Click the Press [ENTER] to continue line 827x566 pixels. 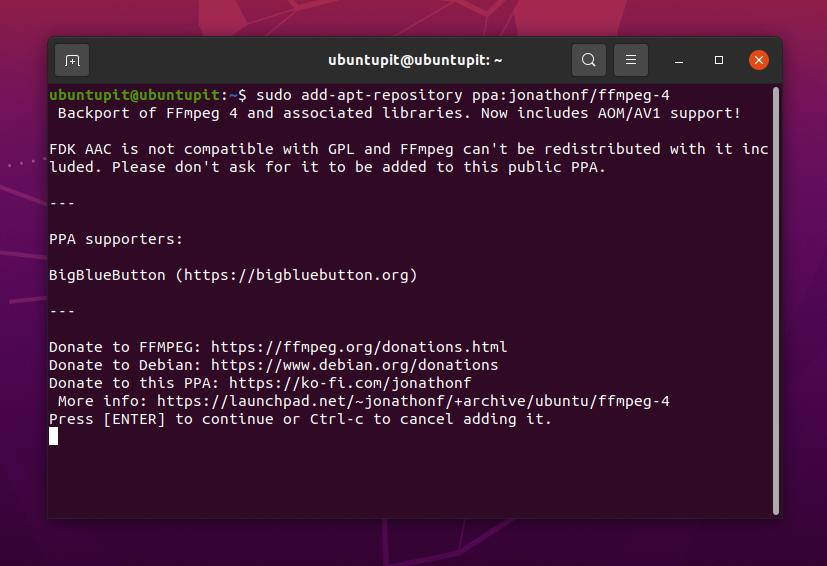point(300,419)
